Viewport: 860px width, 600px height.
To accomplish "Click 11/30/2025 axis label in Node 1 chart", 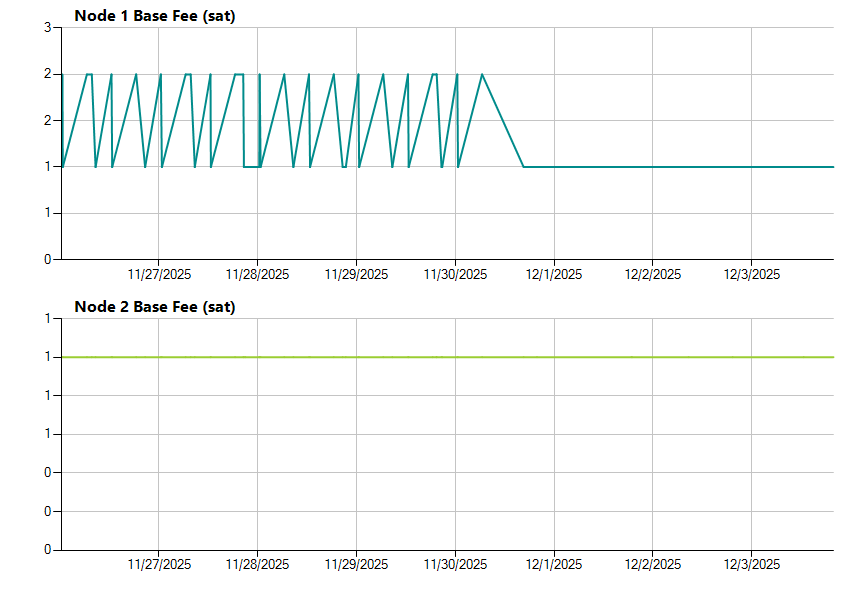I will point(456,274).
